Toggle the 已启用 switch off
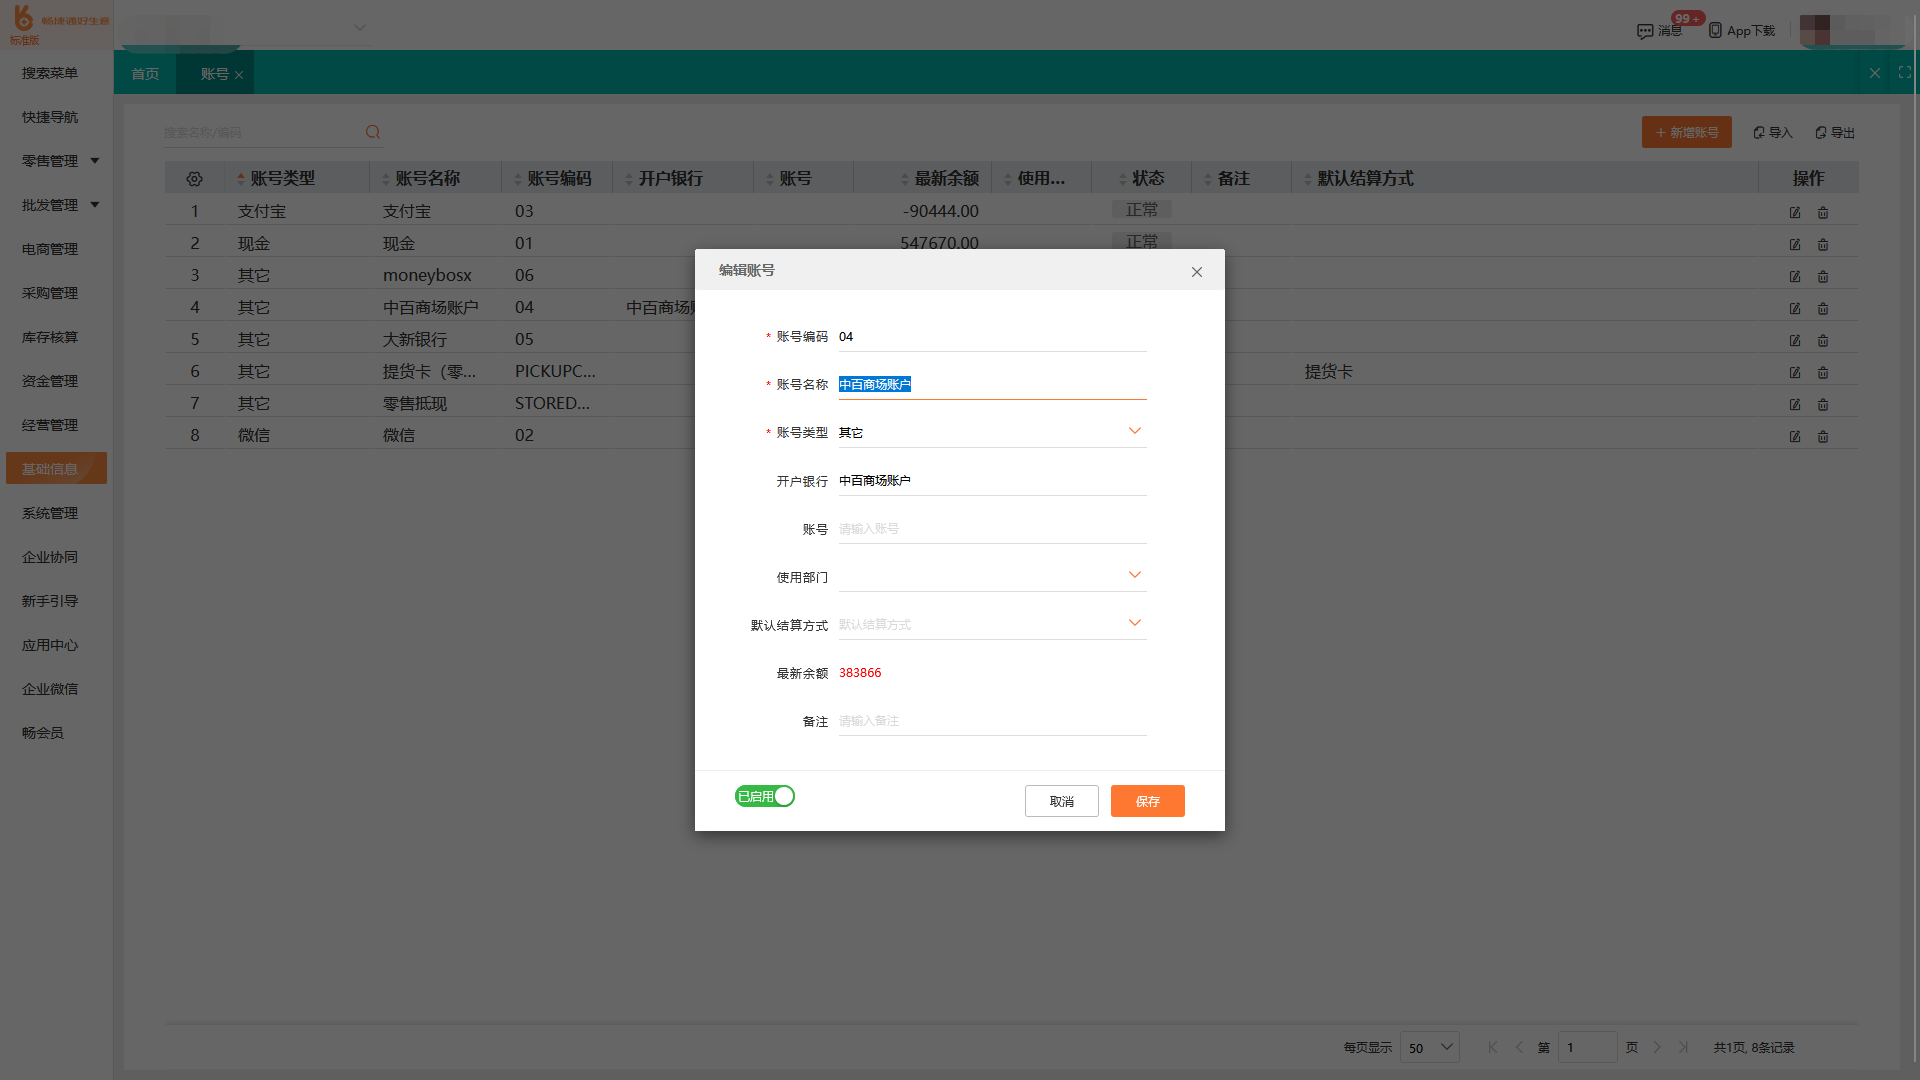Screen dimensions: 1920x1080 click(x=765, y=796)
